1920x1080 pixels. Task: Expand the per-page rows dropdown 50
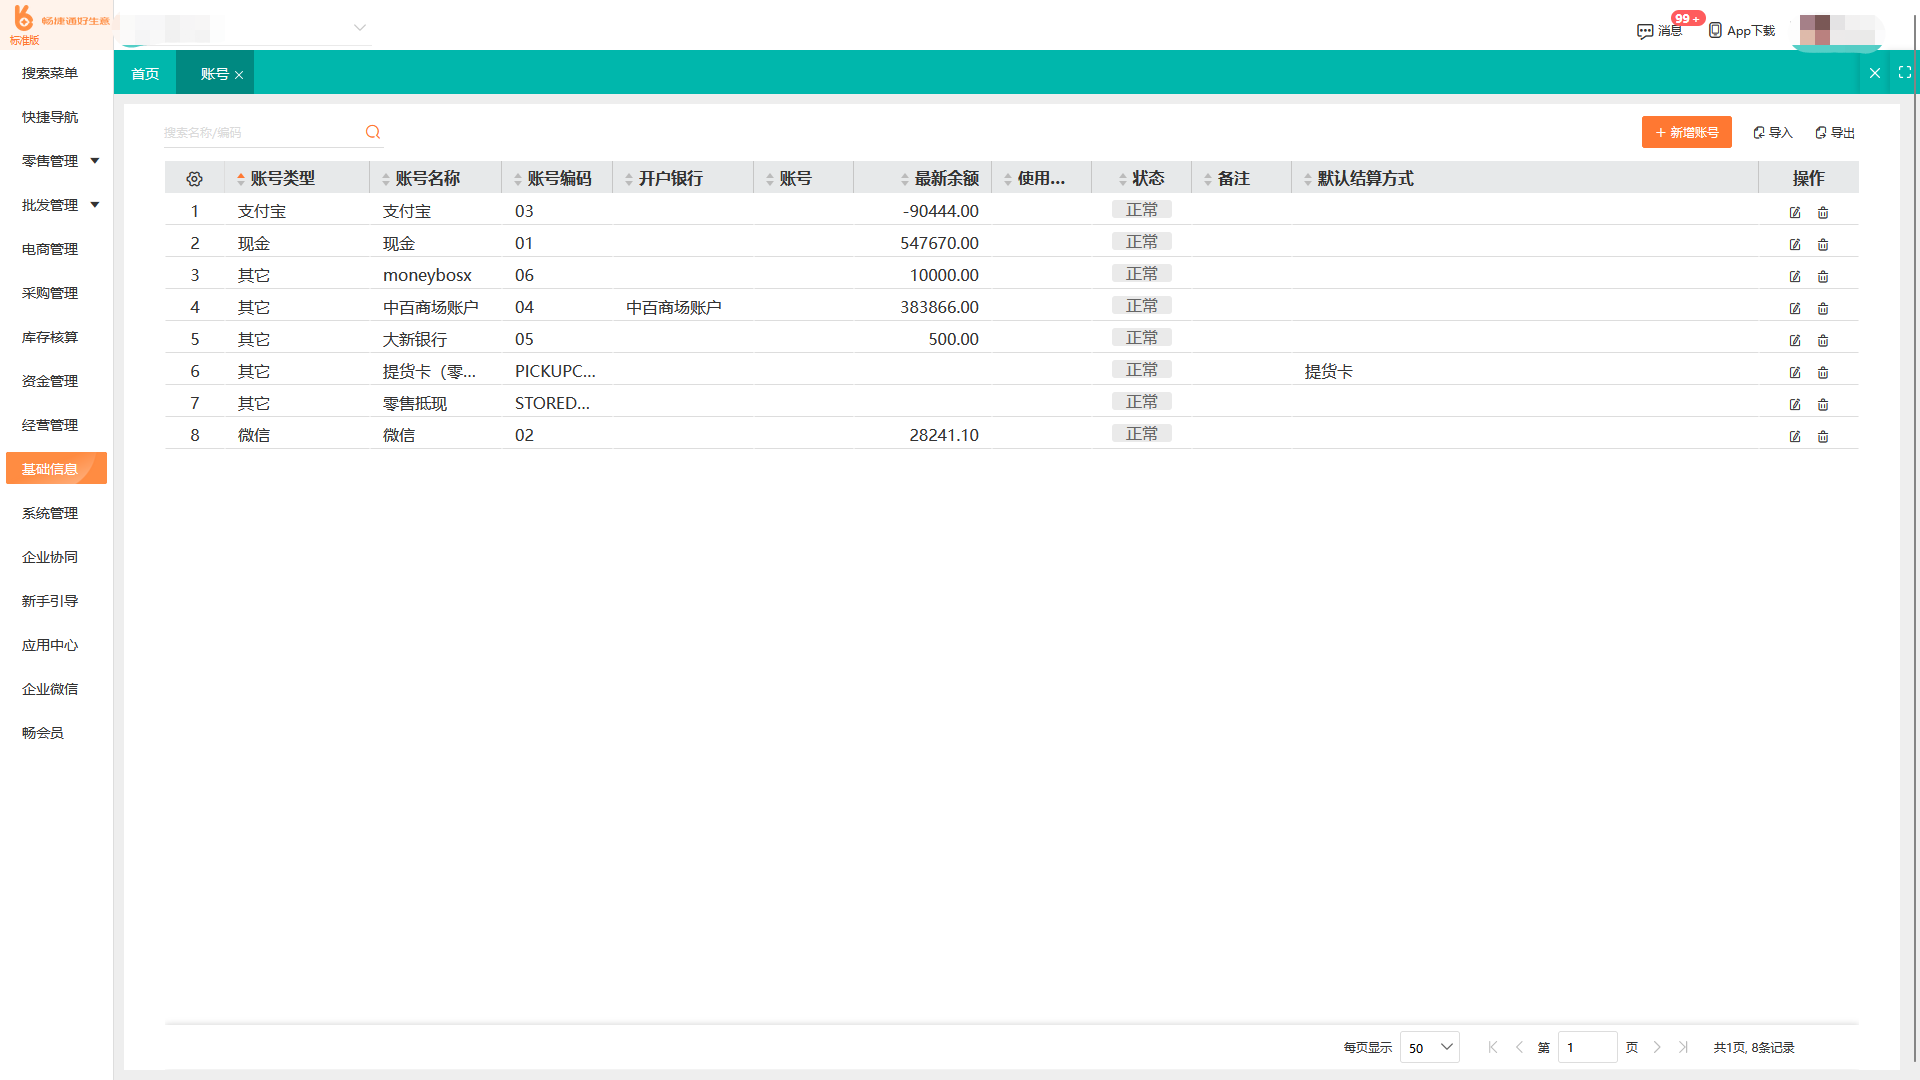[1429, 1047]
